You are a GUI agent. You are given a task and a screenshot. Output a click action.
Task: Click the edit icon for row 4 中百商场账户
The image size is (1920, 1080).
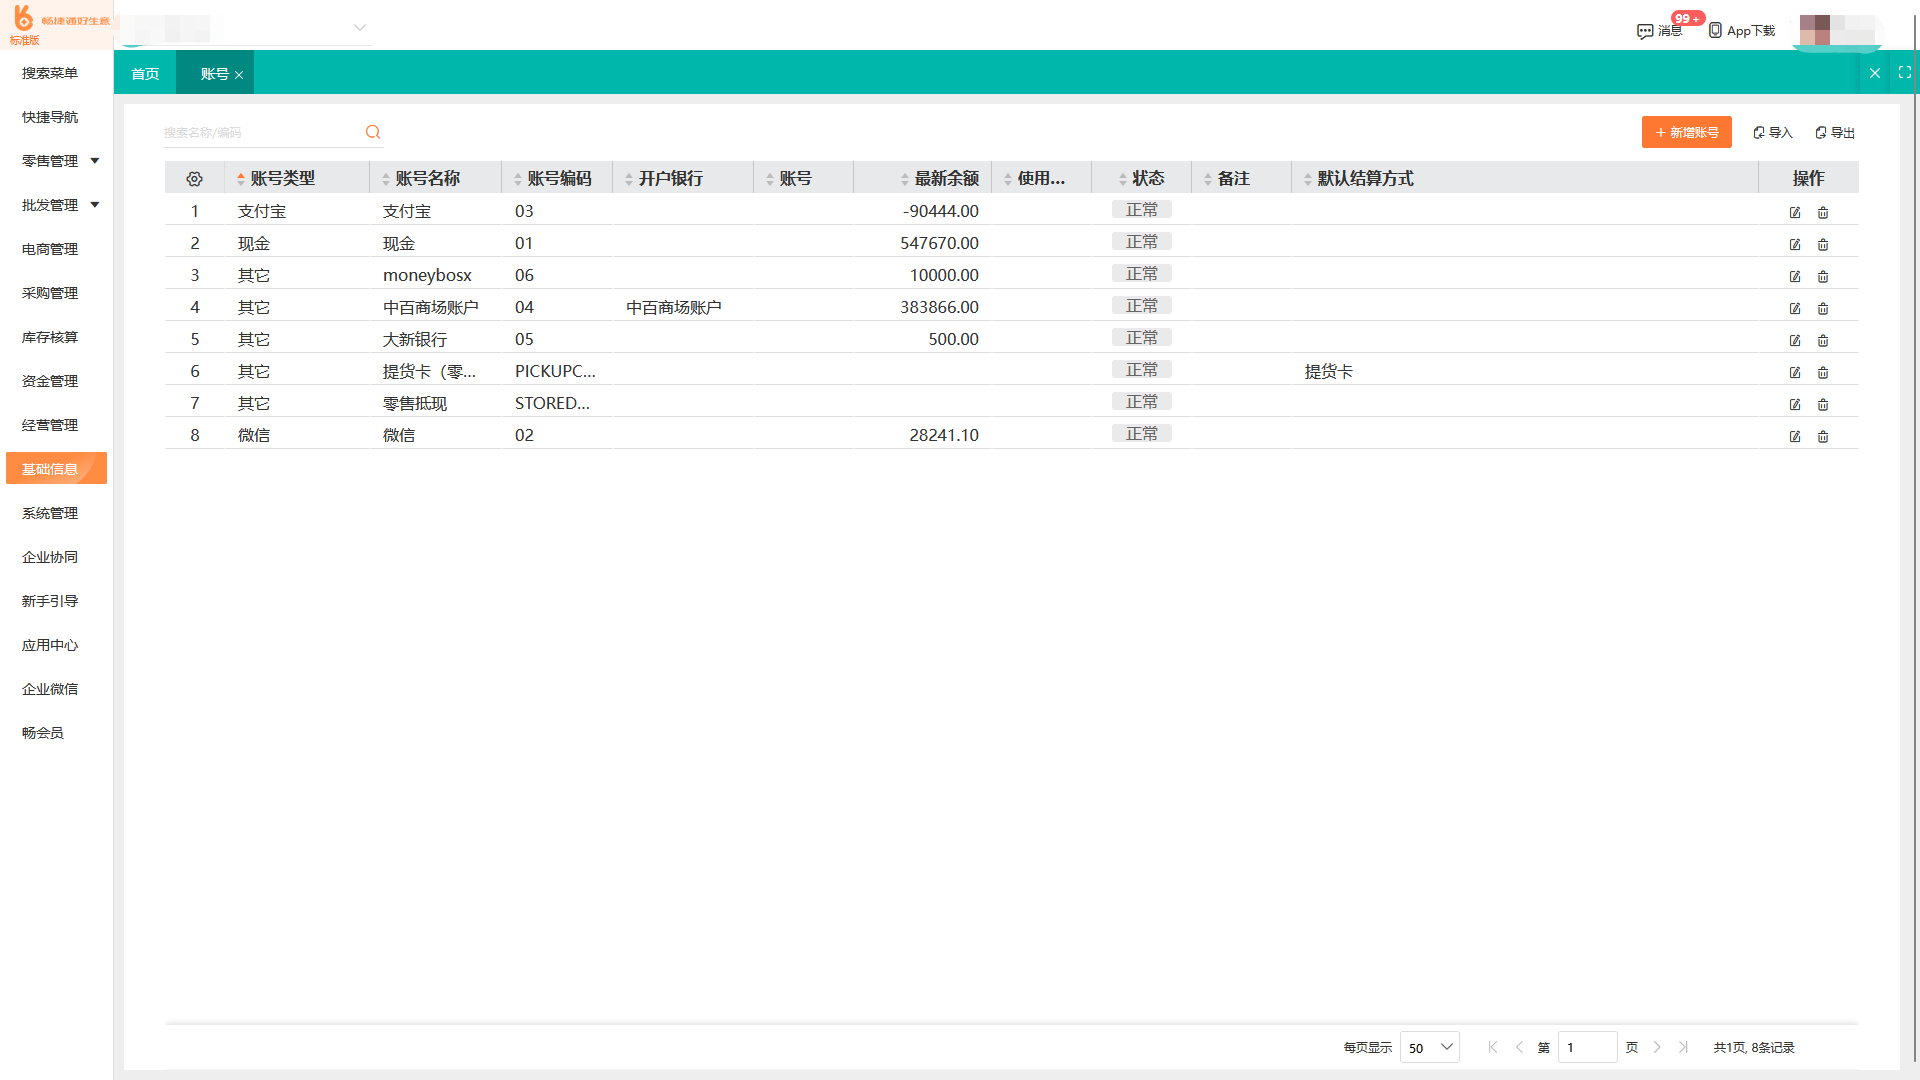click(1795, 306)
